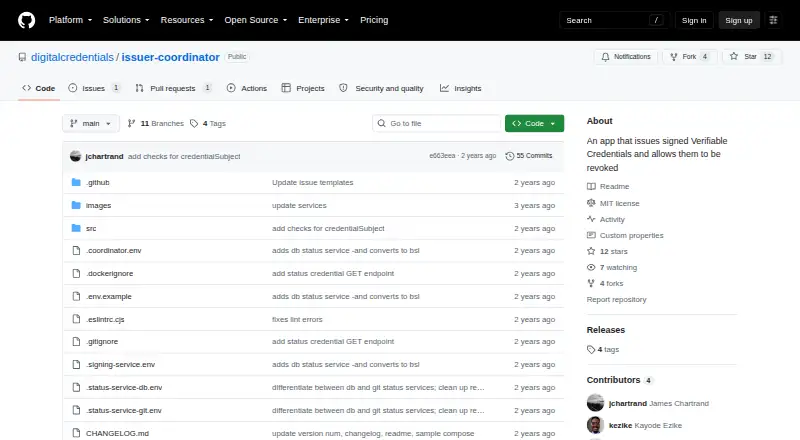
Task: Open the .eslintrc.cjs file
Action: 105,320
